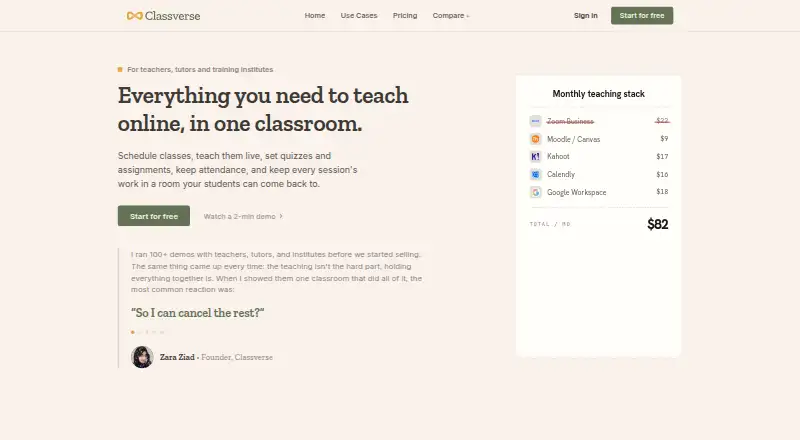Viewport: 800px width, 440px height.
Task: Click the Calendly app icon
Action: coord(535,175)
